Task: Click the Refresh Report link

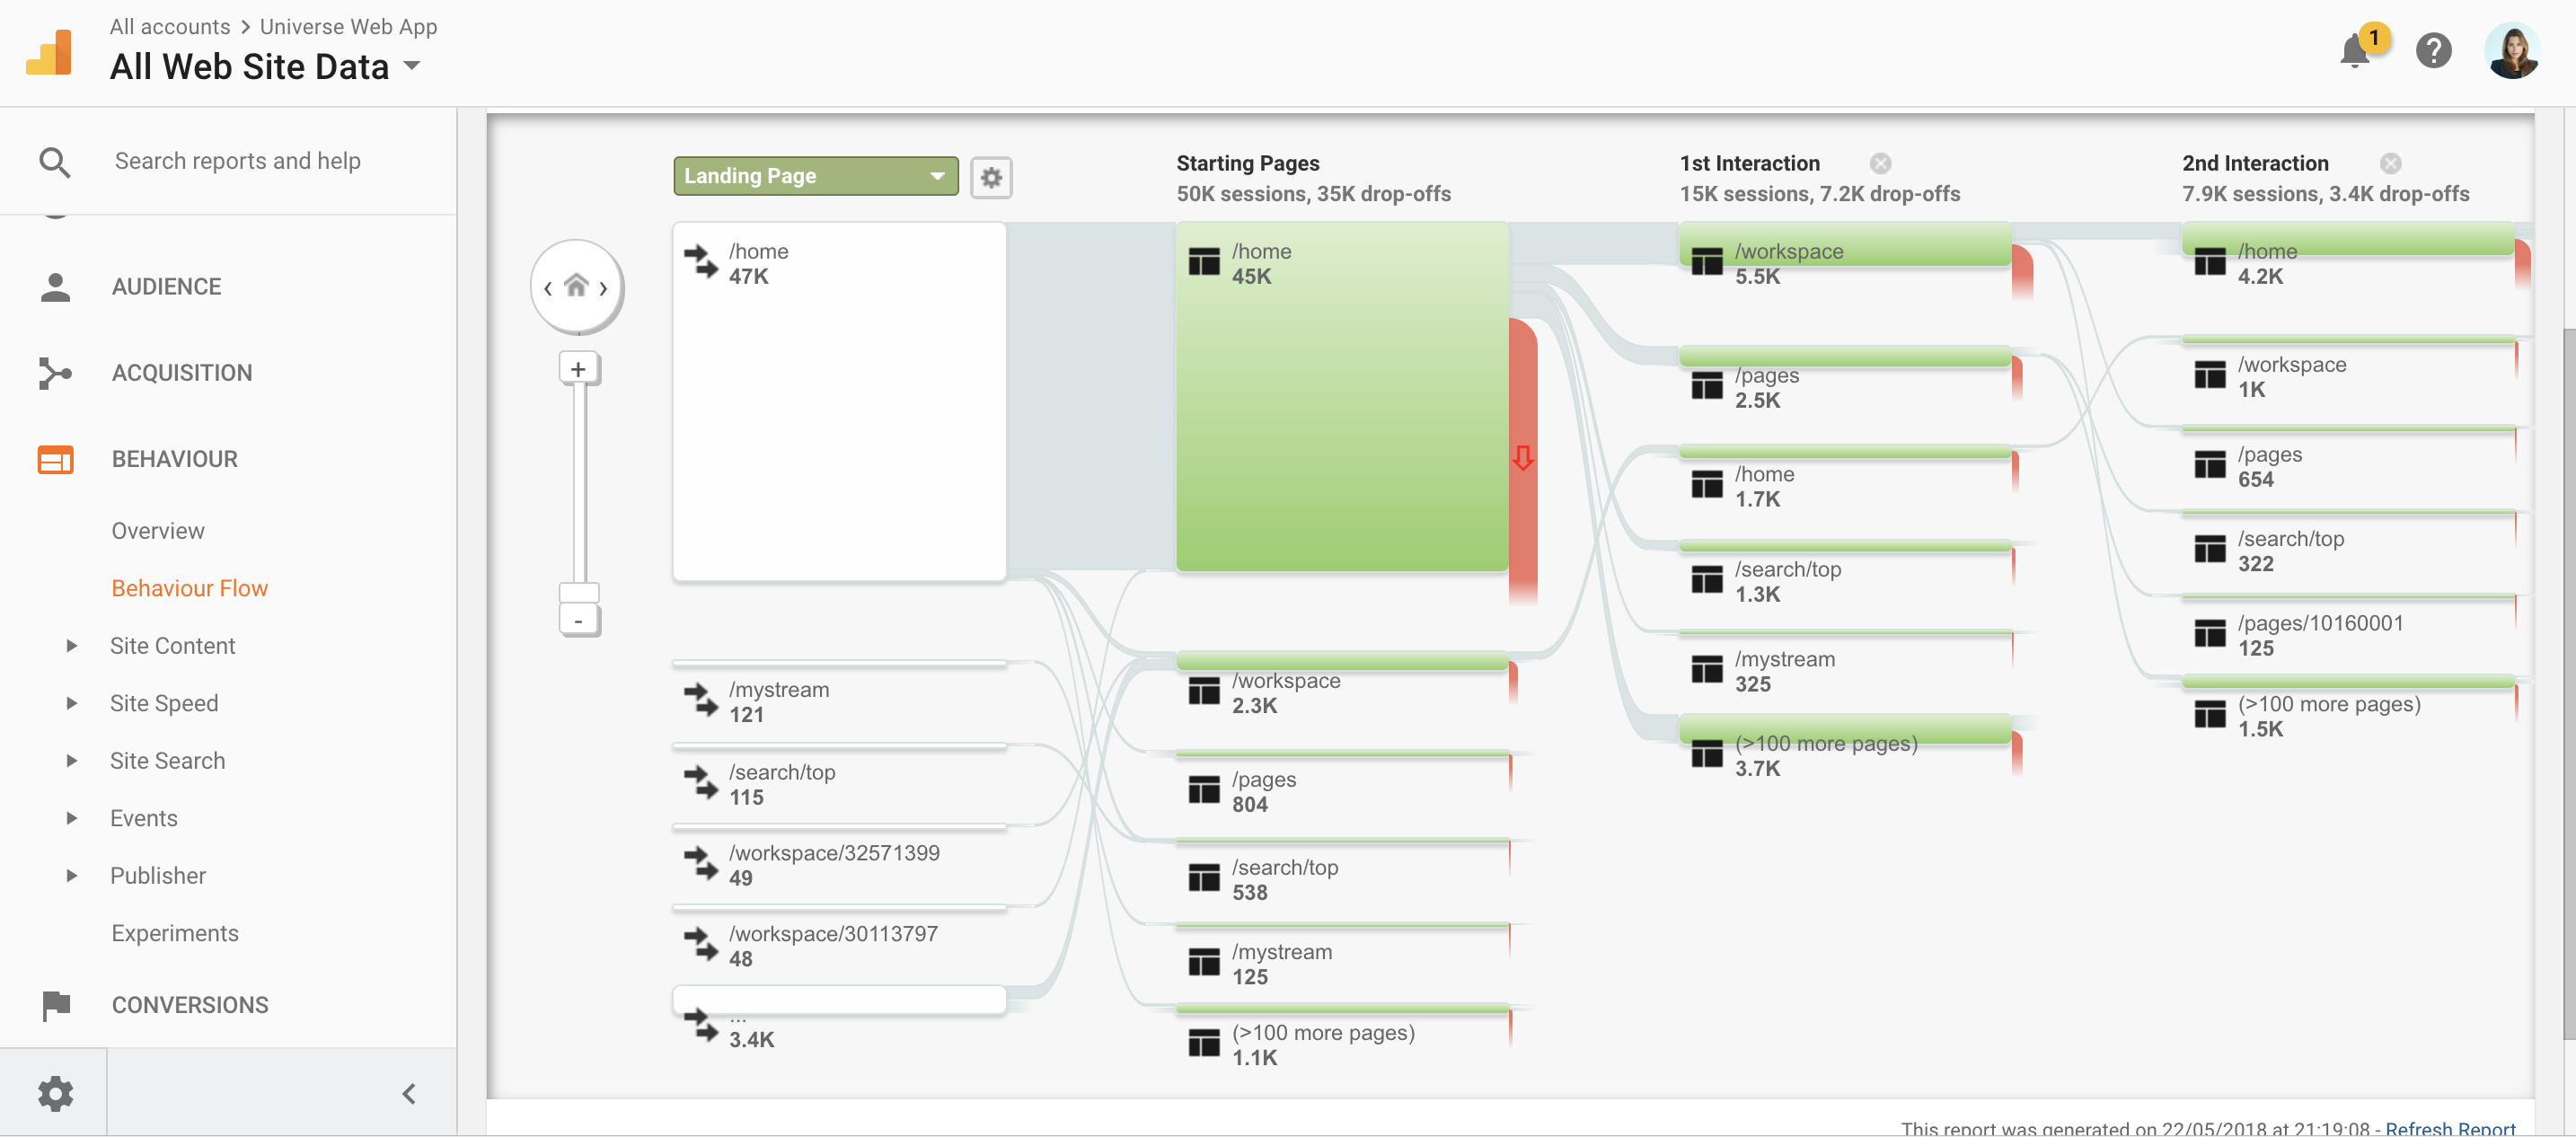Action: coord(2449,1128)
